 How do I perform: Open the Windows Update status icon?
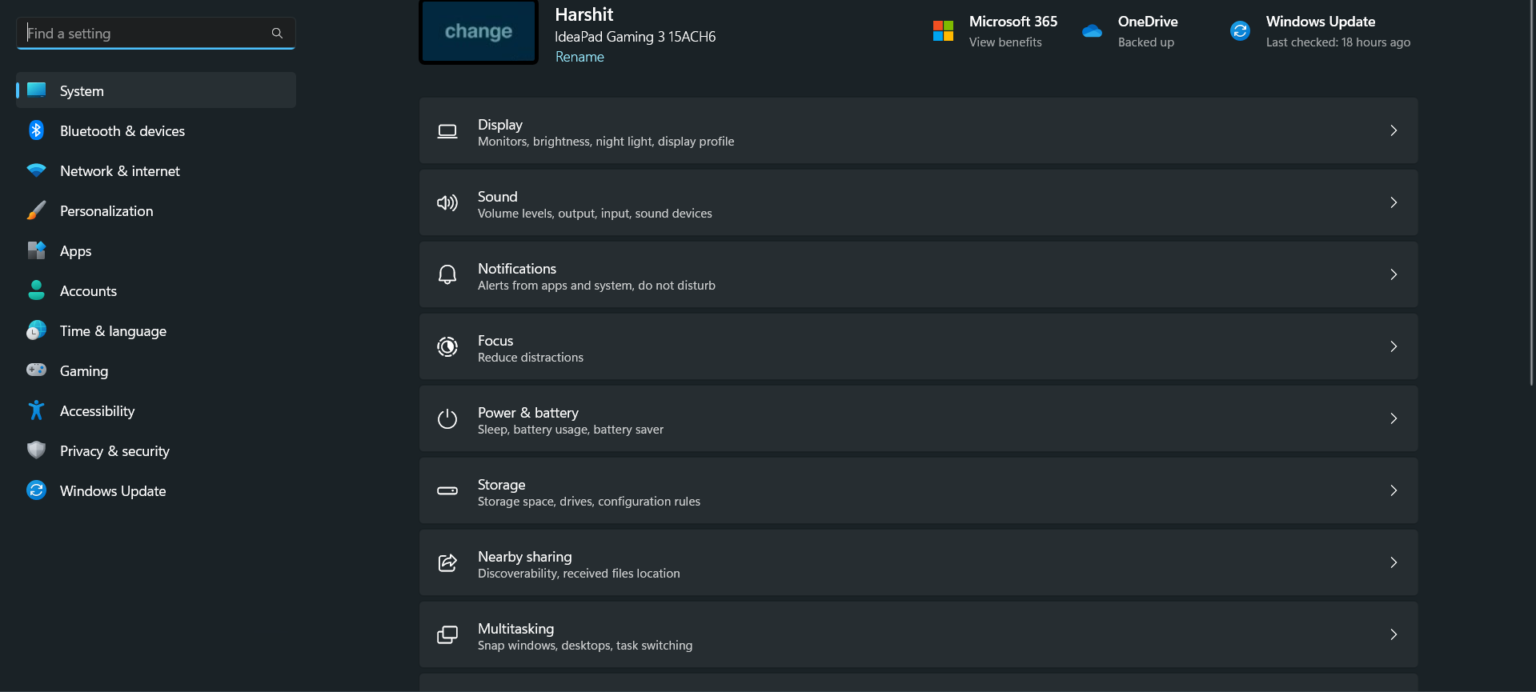1240,30
